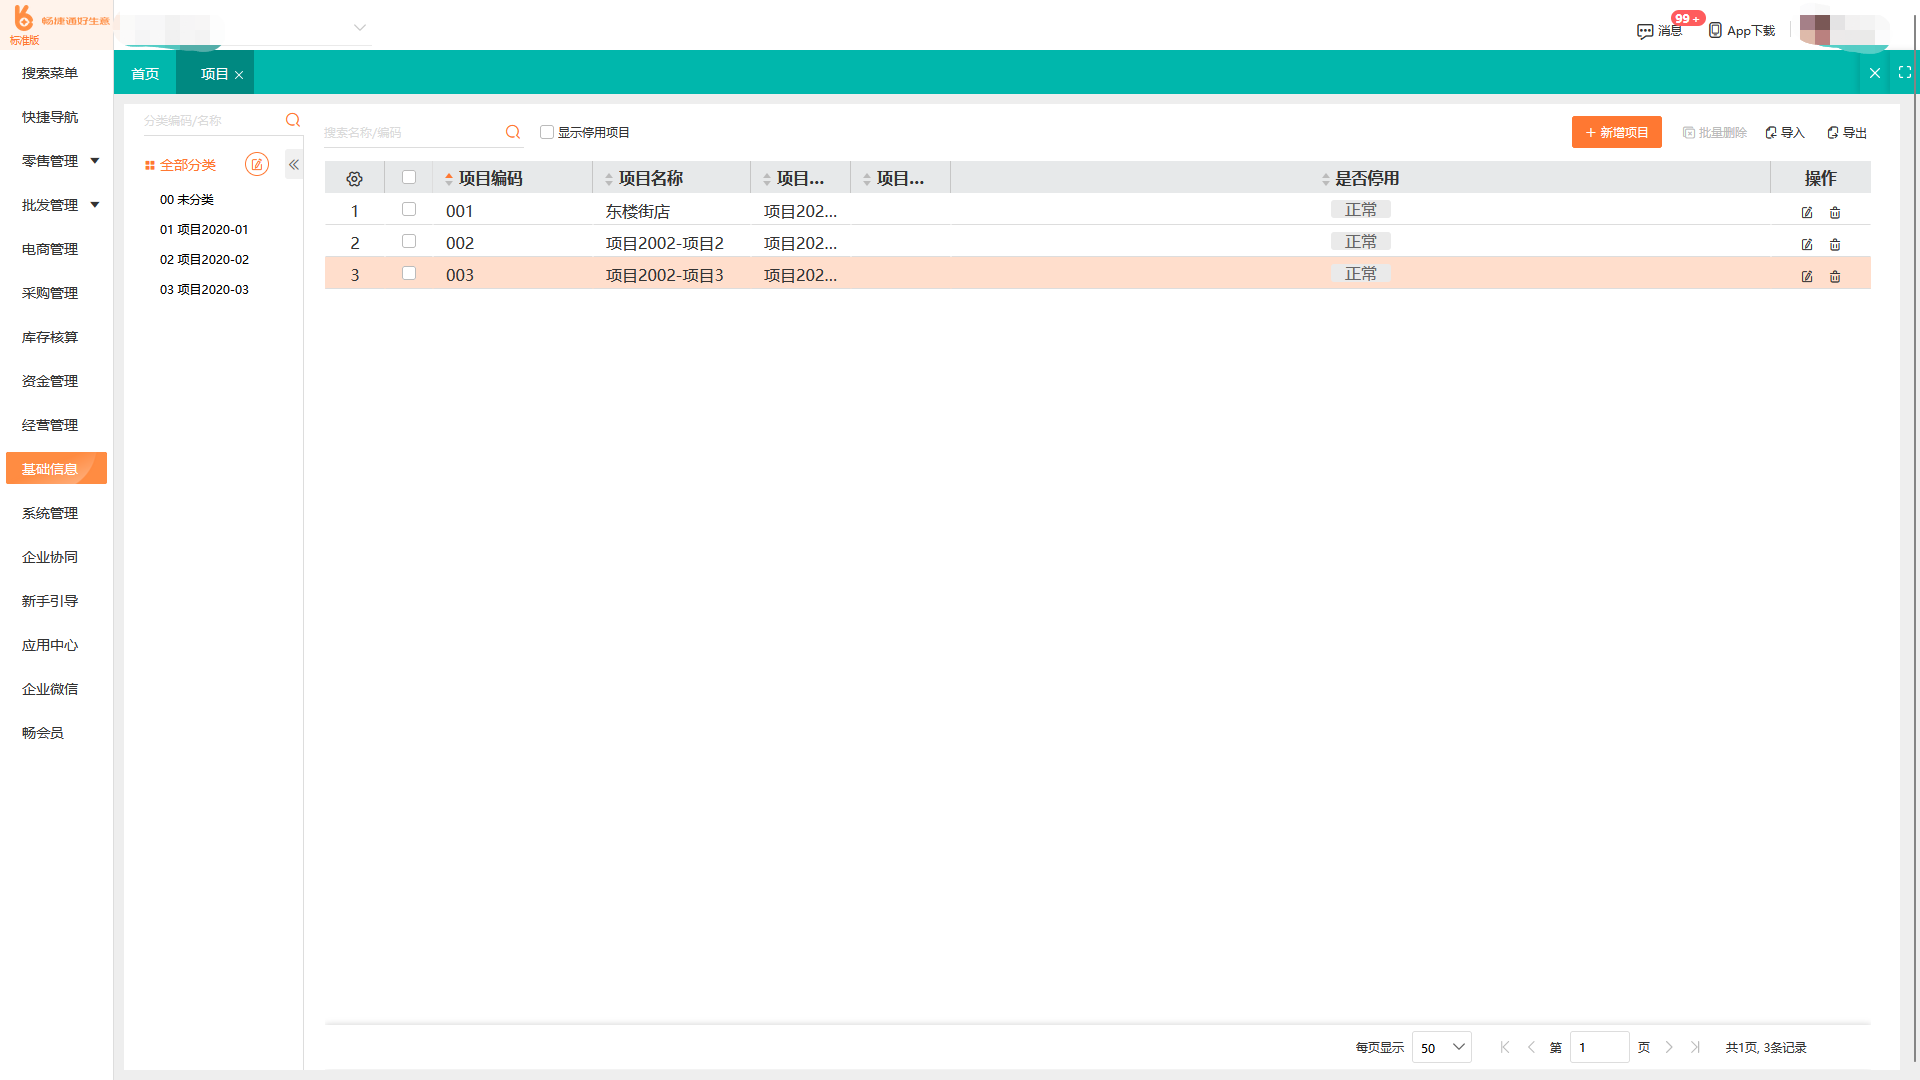This screenshot has width=1920, height=1080.
Task: Click the settings gear icon in table header
Action: [x=353, y=178]
